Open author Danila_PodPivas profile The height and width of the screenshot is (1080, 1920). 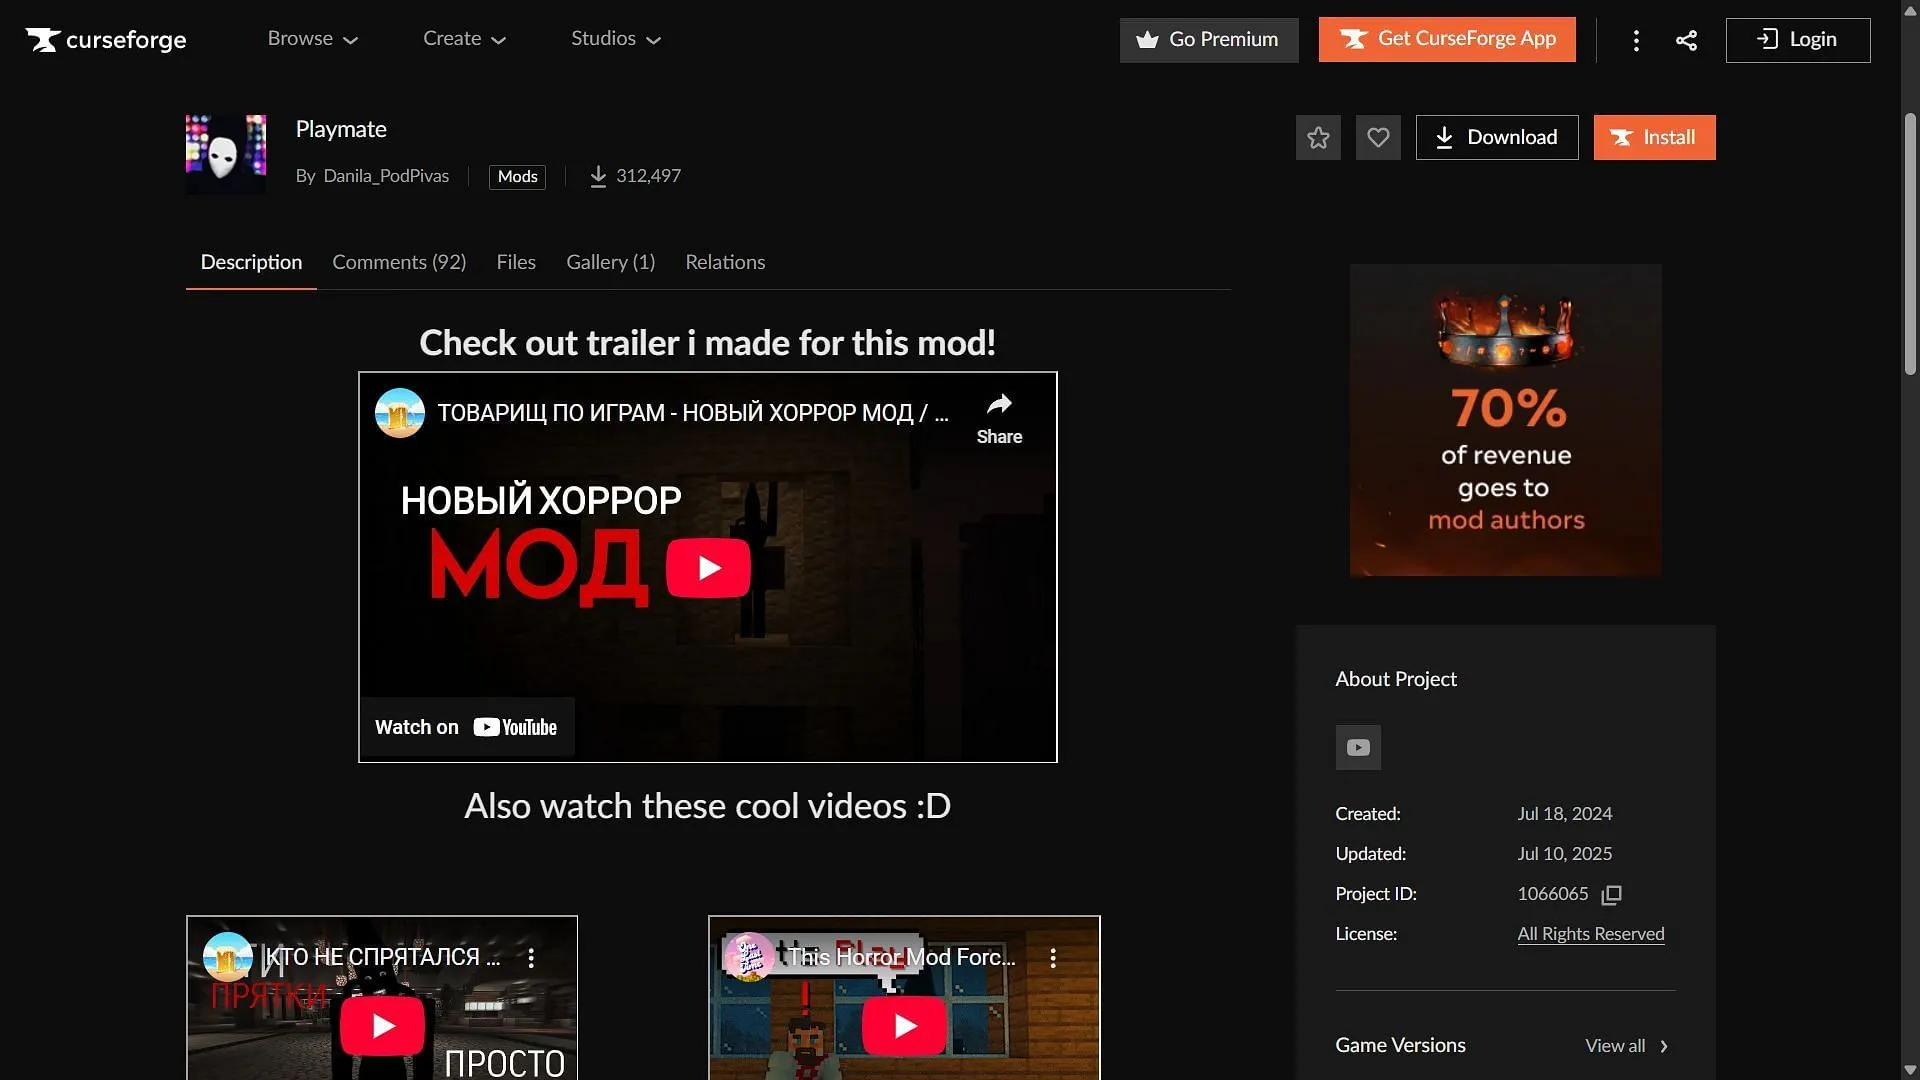[386, 176]
